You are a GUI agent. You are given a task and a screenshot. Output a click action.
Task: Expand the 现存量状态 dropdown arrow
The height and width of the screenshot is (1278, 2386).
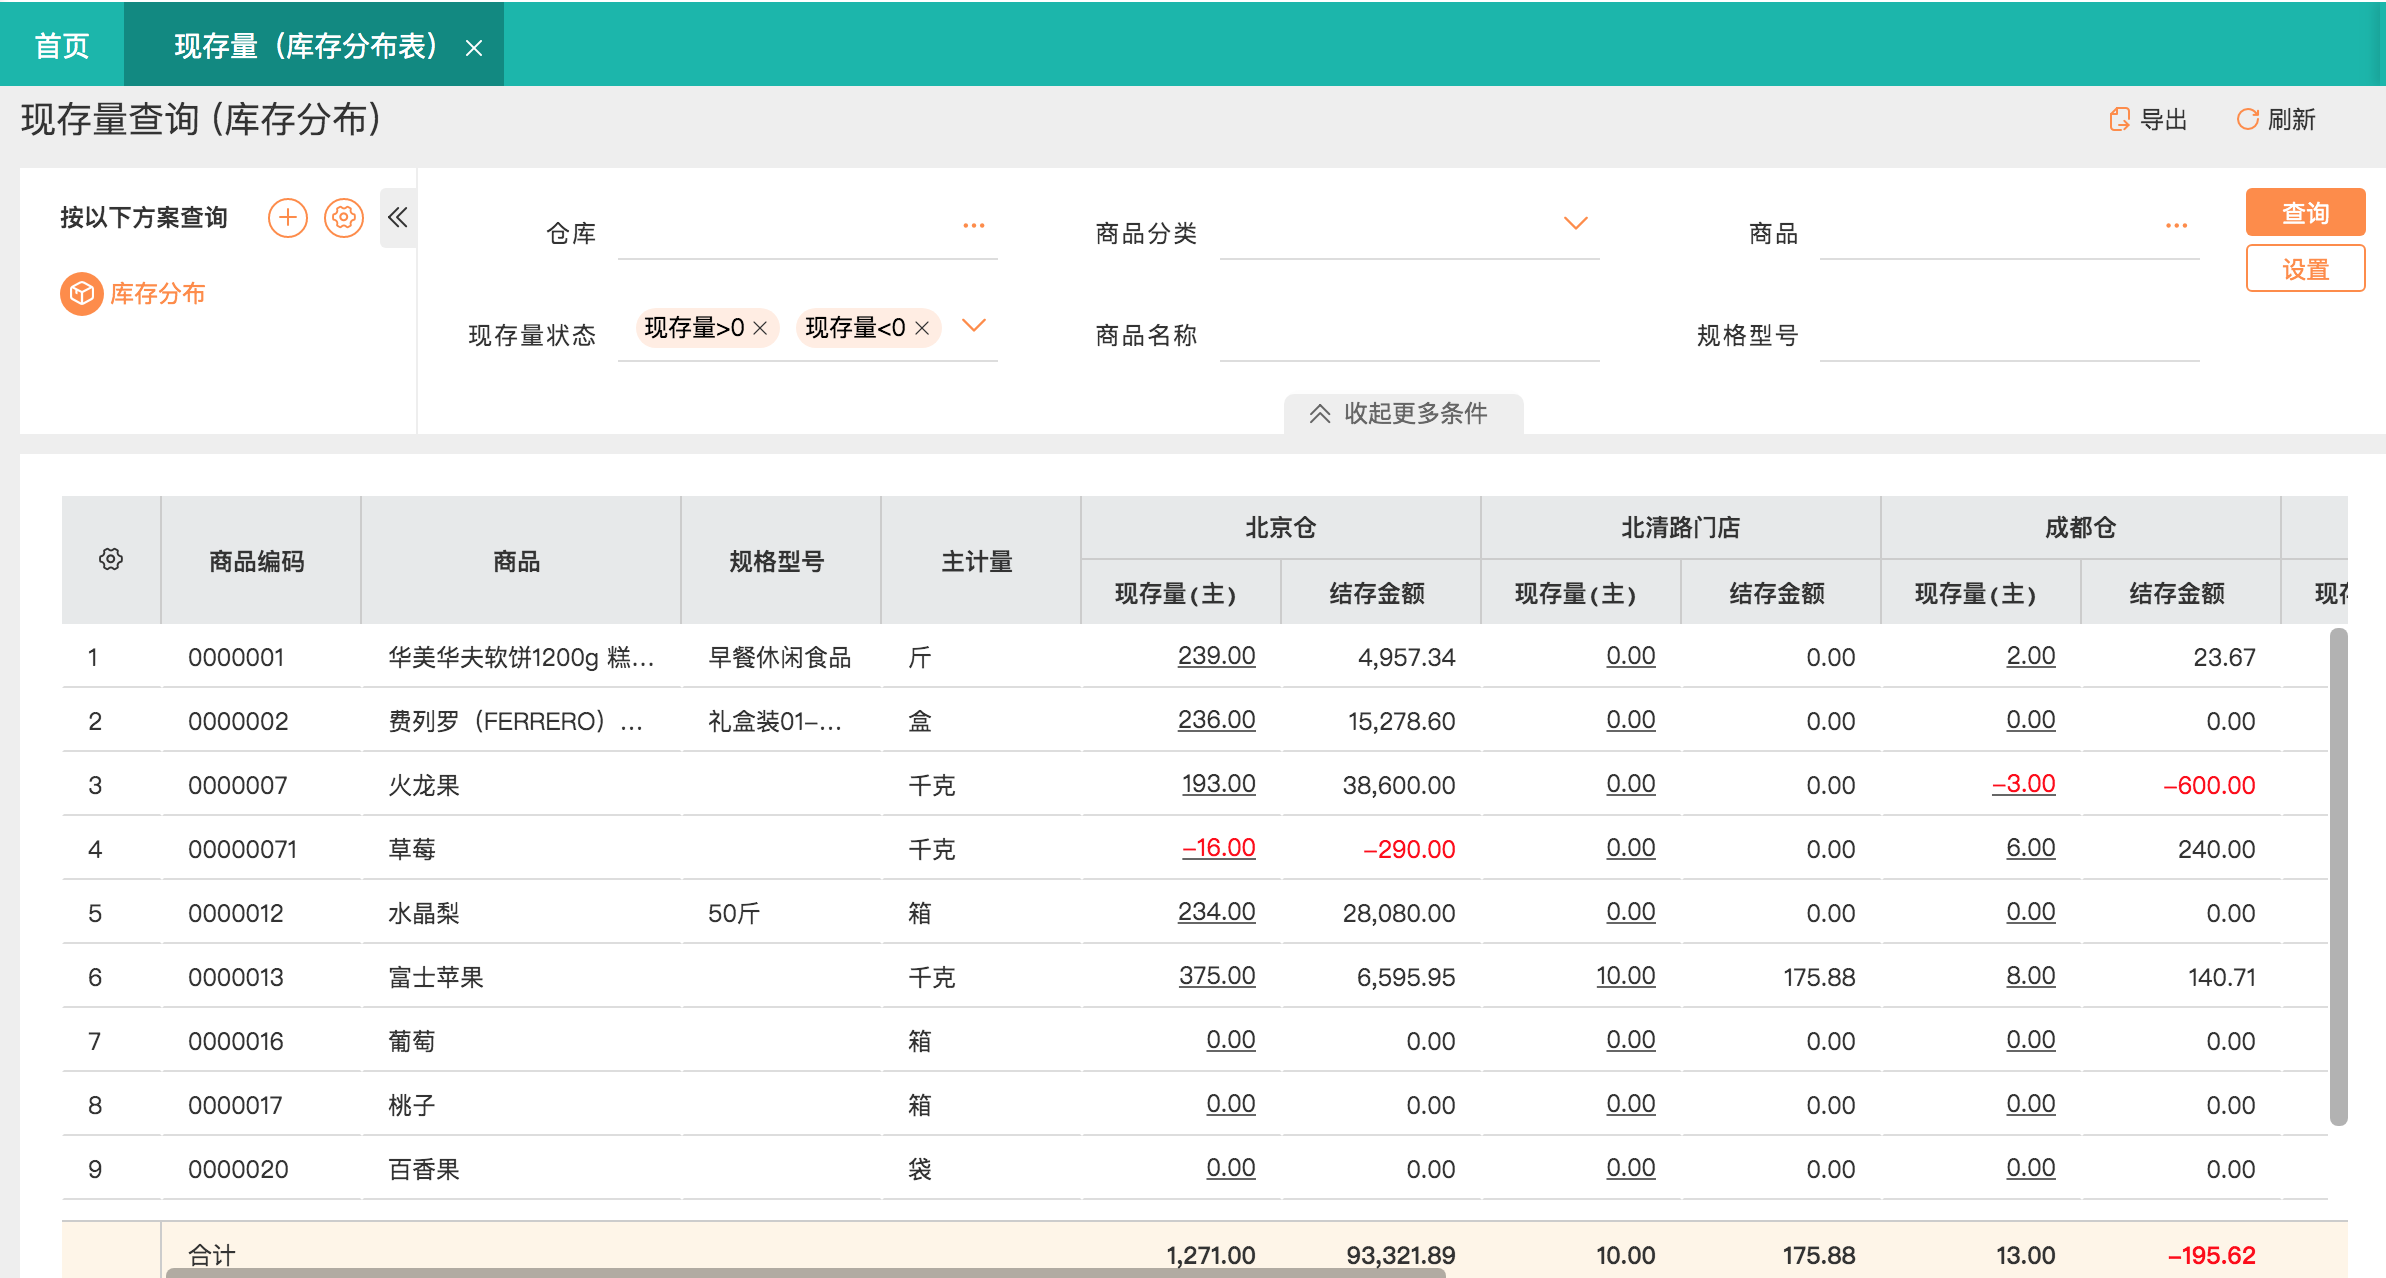pyautogui.click(x=978, y=328)
